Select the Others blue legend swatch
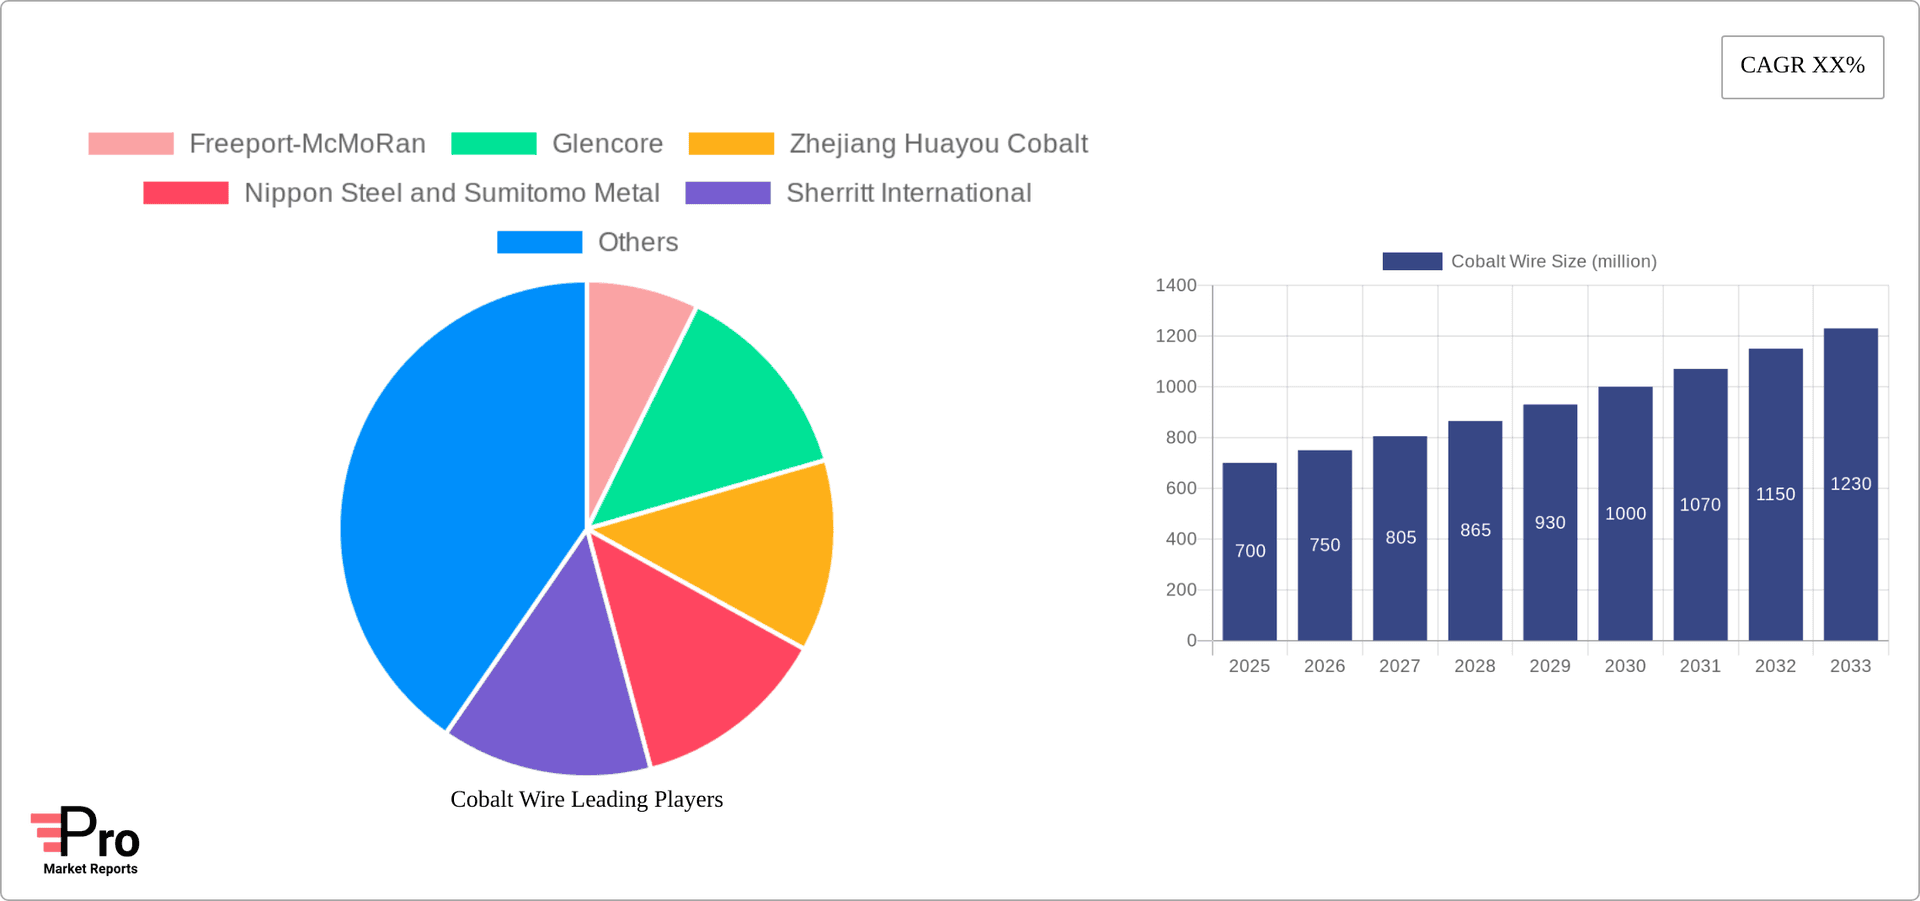 [x=539, y=241]
